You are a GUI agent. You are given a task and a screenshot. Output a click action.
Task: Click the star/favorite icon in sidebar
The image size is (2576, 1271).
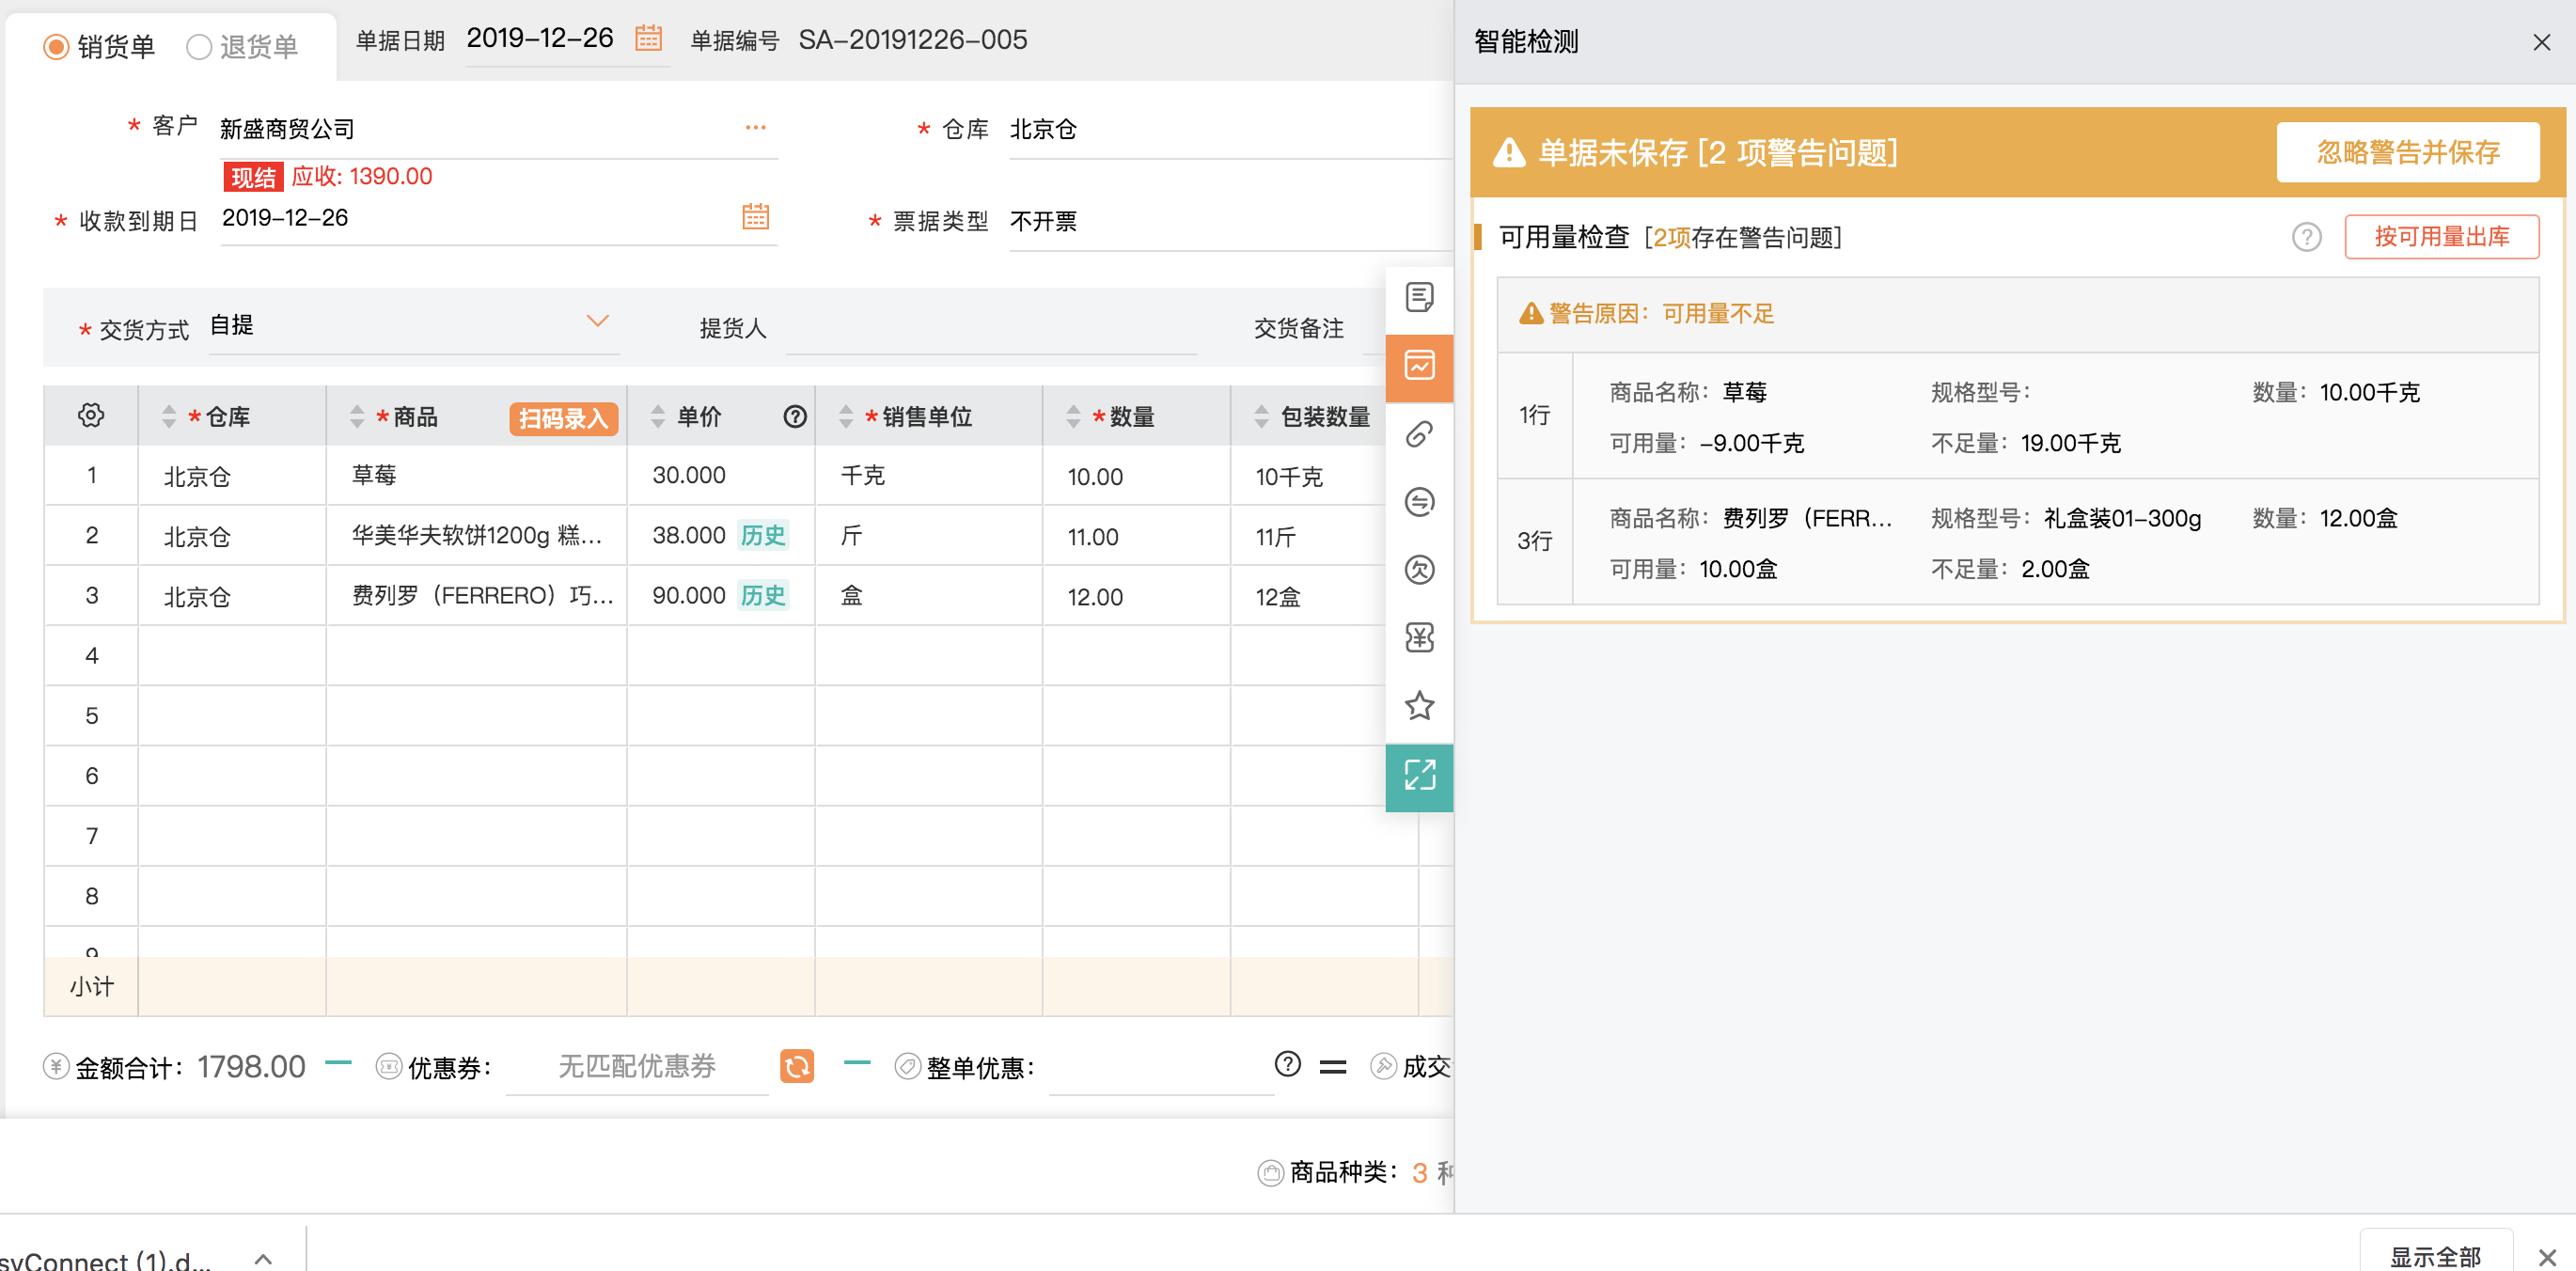click(1418, 706)
